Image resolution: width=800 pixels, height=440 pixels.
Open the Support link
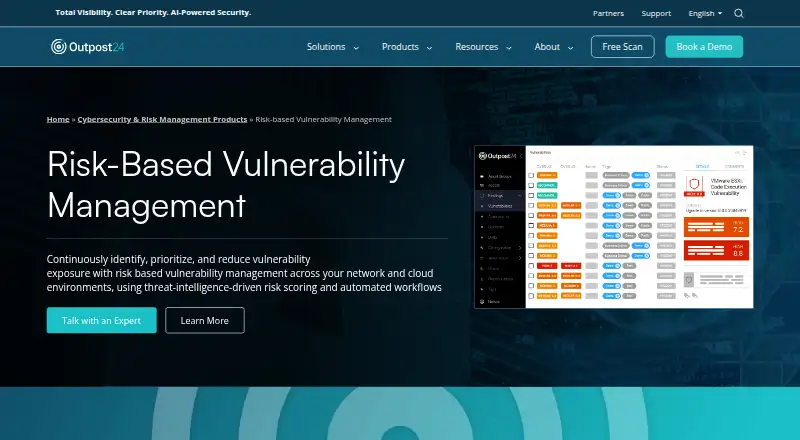tap(656, 13)
